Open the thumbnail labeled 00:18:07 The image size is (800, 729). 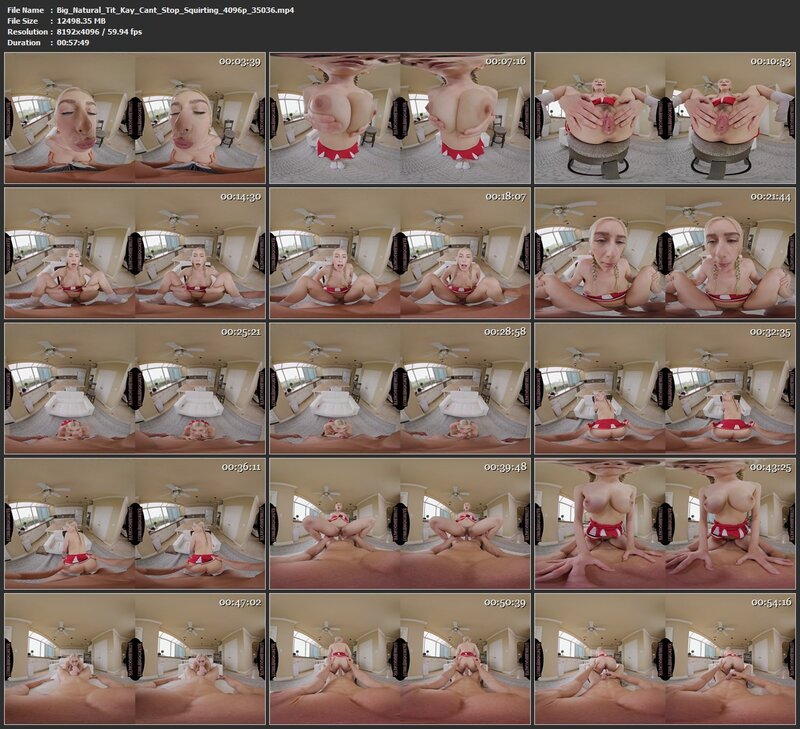[400, 253]
